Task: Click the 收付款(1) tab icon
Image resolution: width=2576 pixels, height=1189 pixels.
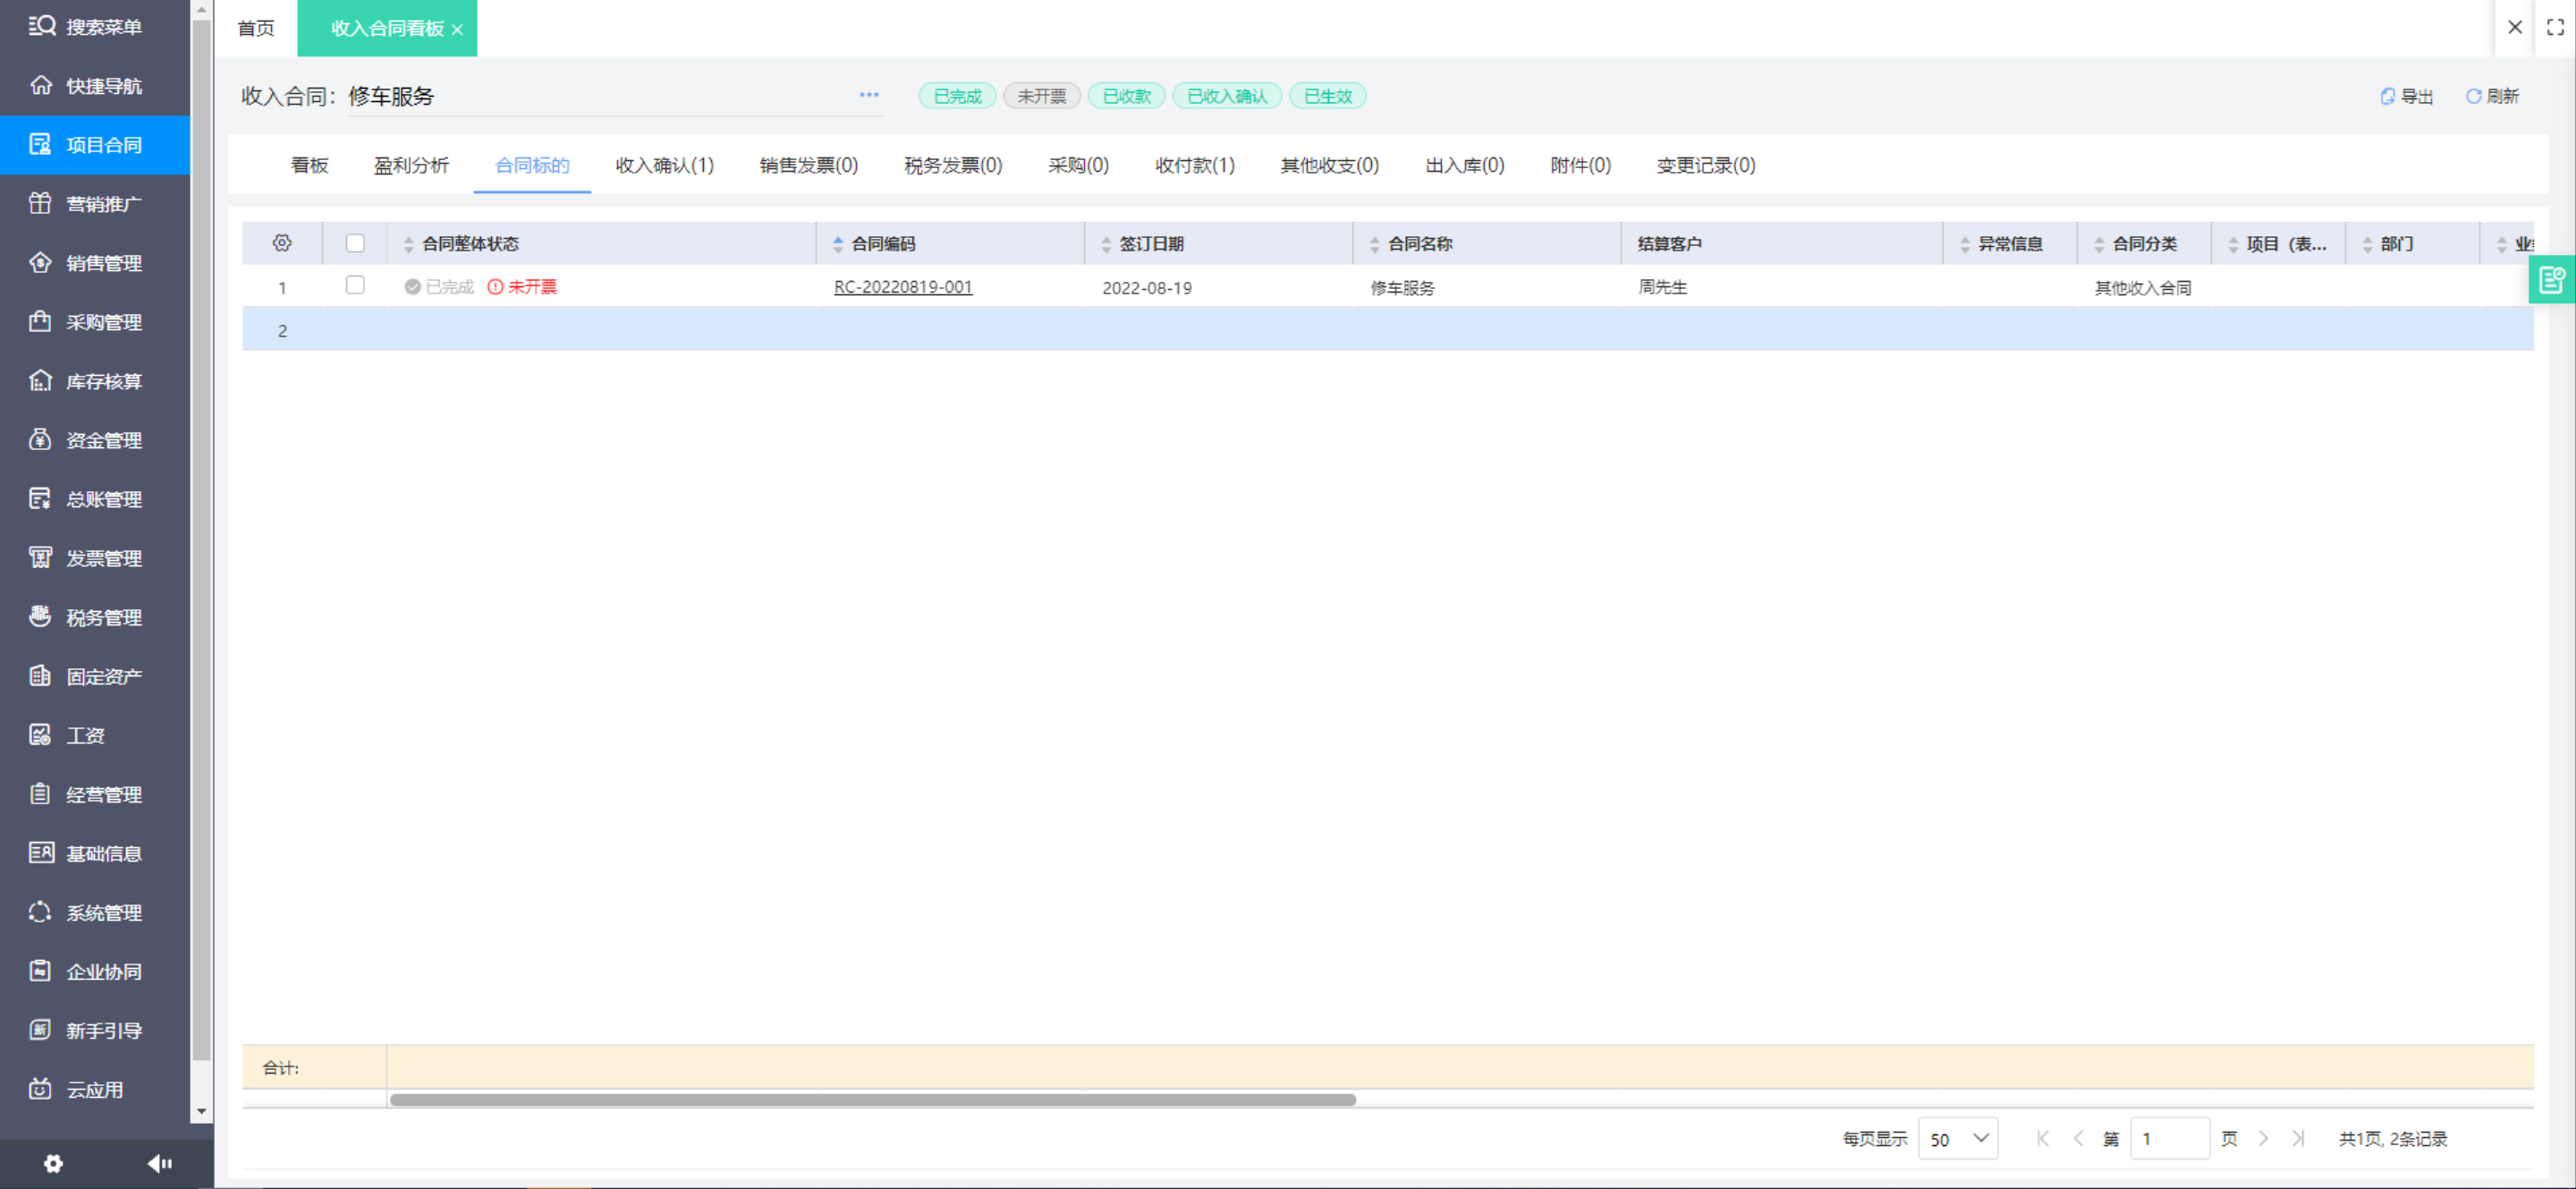Action: [1194, 165]
